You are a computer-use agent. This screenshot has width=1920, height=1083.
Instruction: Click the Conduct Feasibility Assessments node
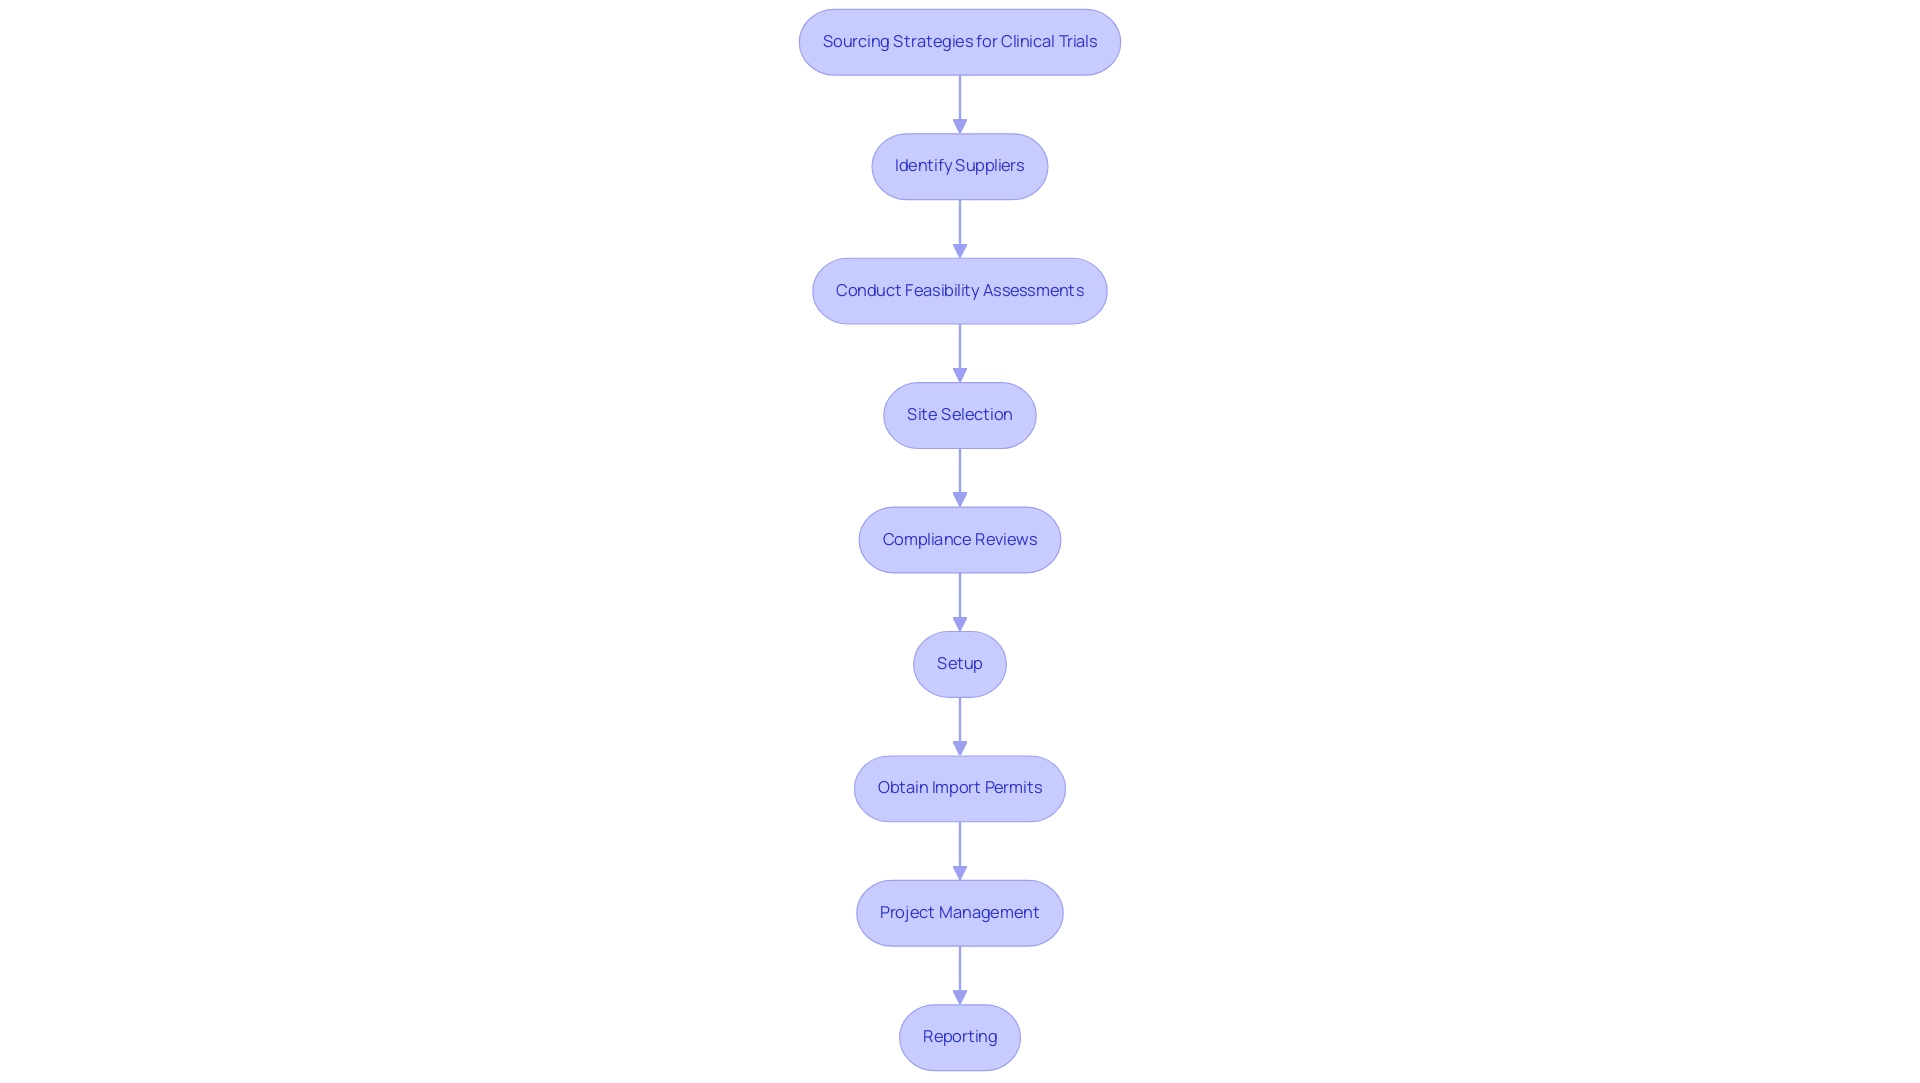click(x=960, y=290)
